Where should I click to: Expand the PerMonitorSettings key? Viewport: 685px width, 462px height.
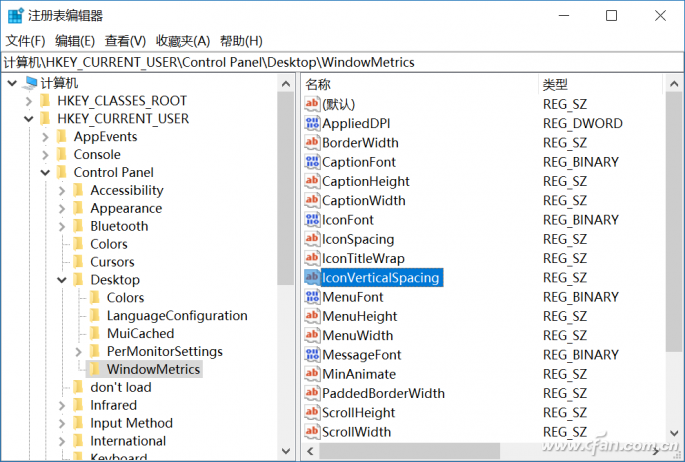(x=78, y=352)
